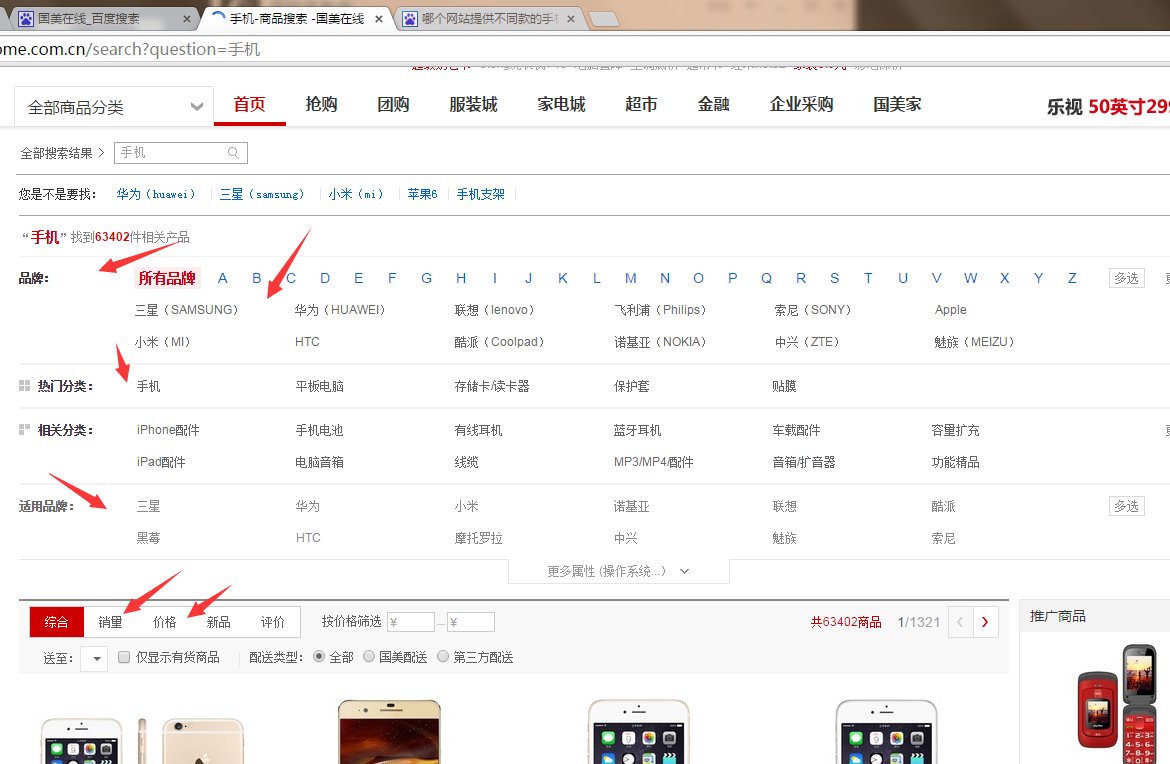Enable the 仅显示有货商品 filter
Screen dimensions: 1170x764
[124, 657]
